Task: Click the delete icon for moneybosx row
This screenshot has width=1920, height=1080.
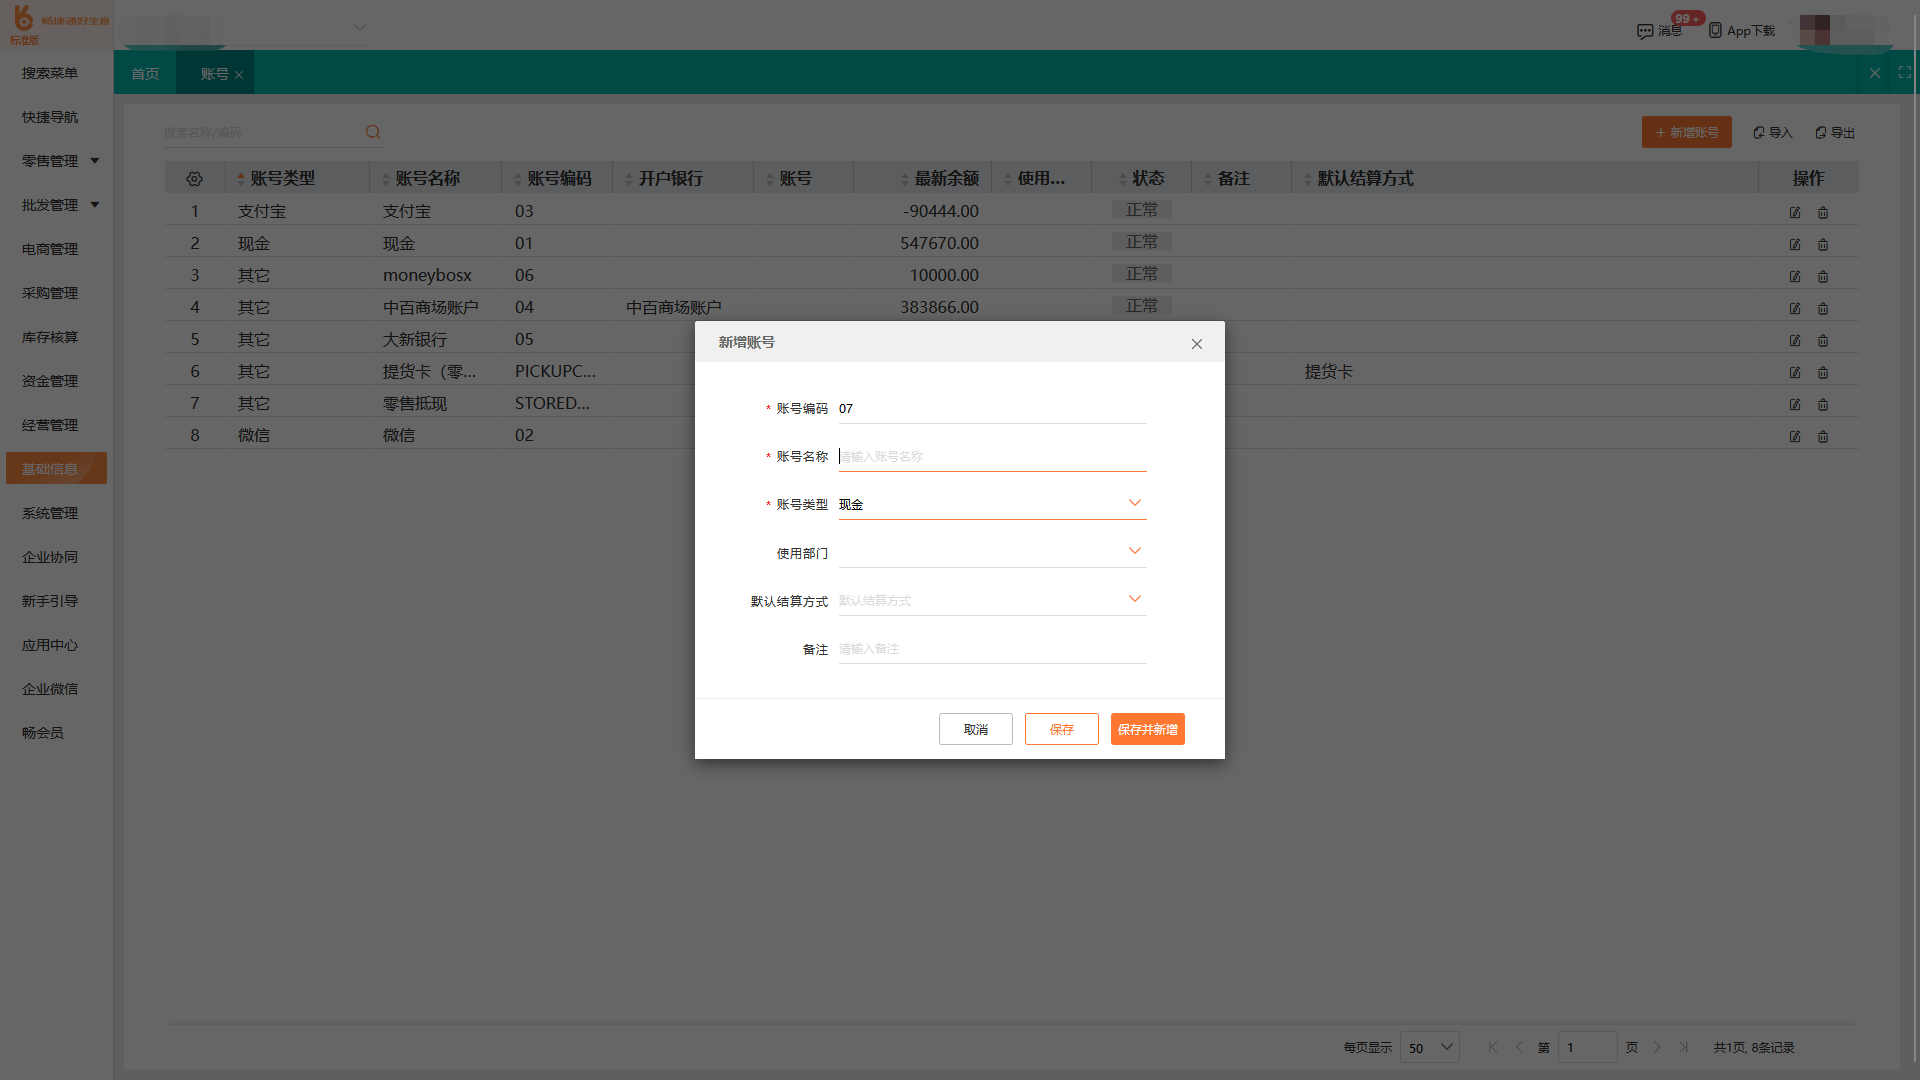Action: [x=1824, y=274]
